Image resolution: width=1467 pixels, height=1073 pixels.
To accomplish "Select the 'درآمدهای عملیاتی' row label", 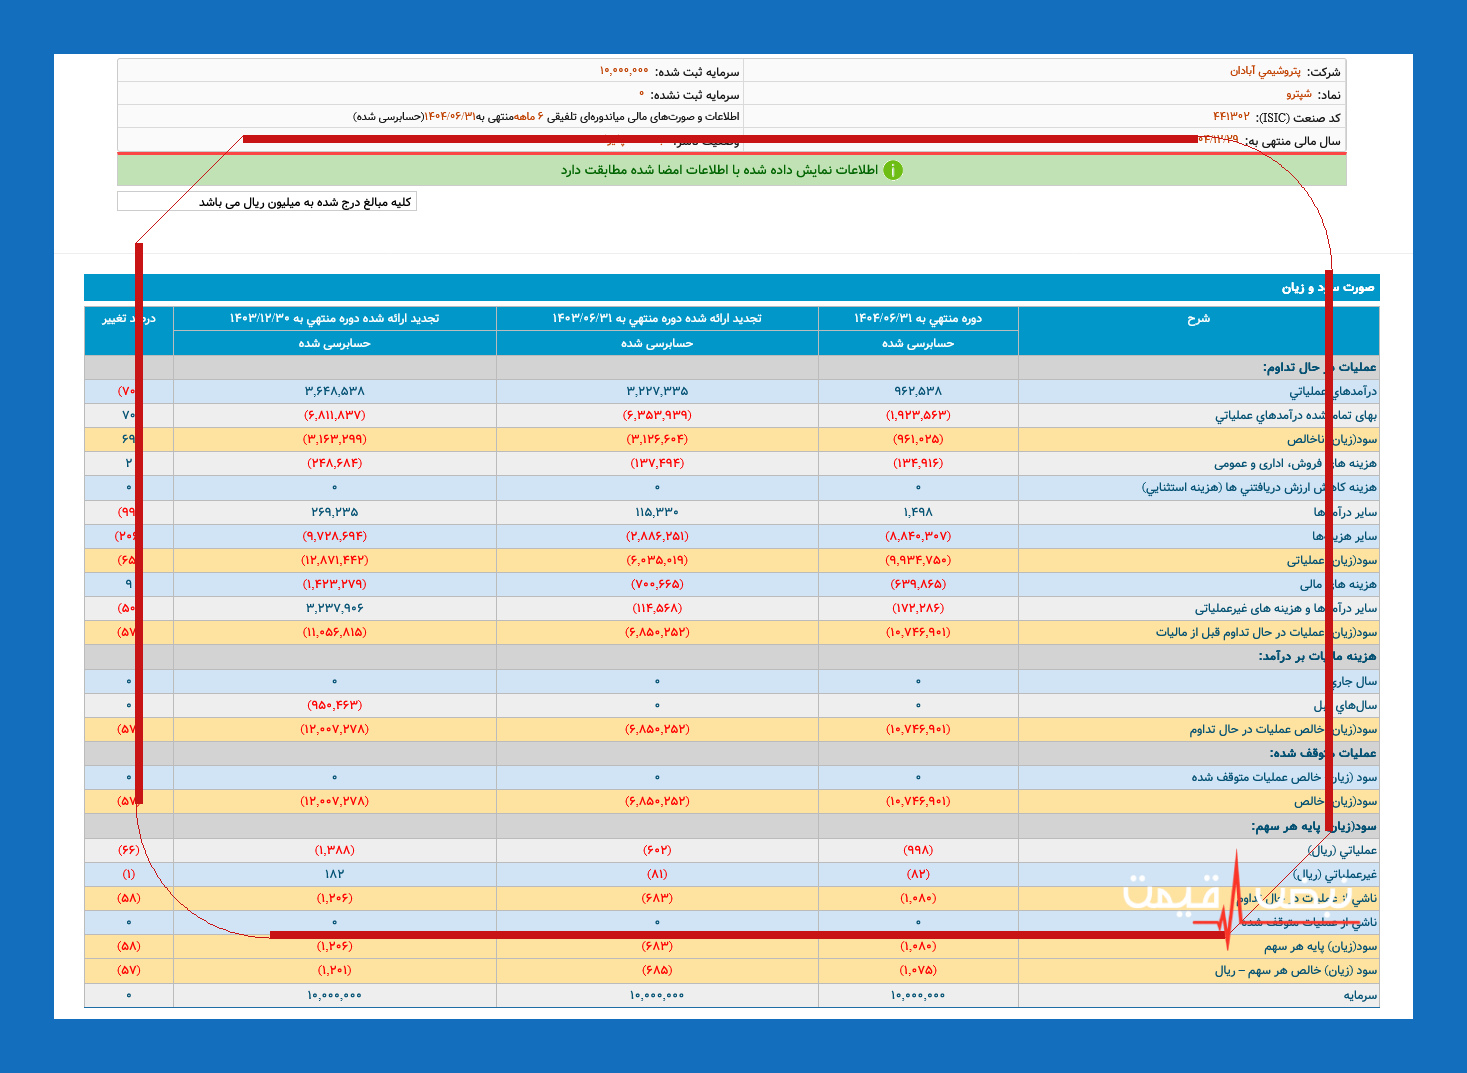I will point(1332,392).
